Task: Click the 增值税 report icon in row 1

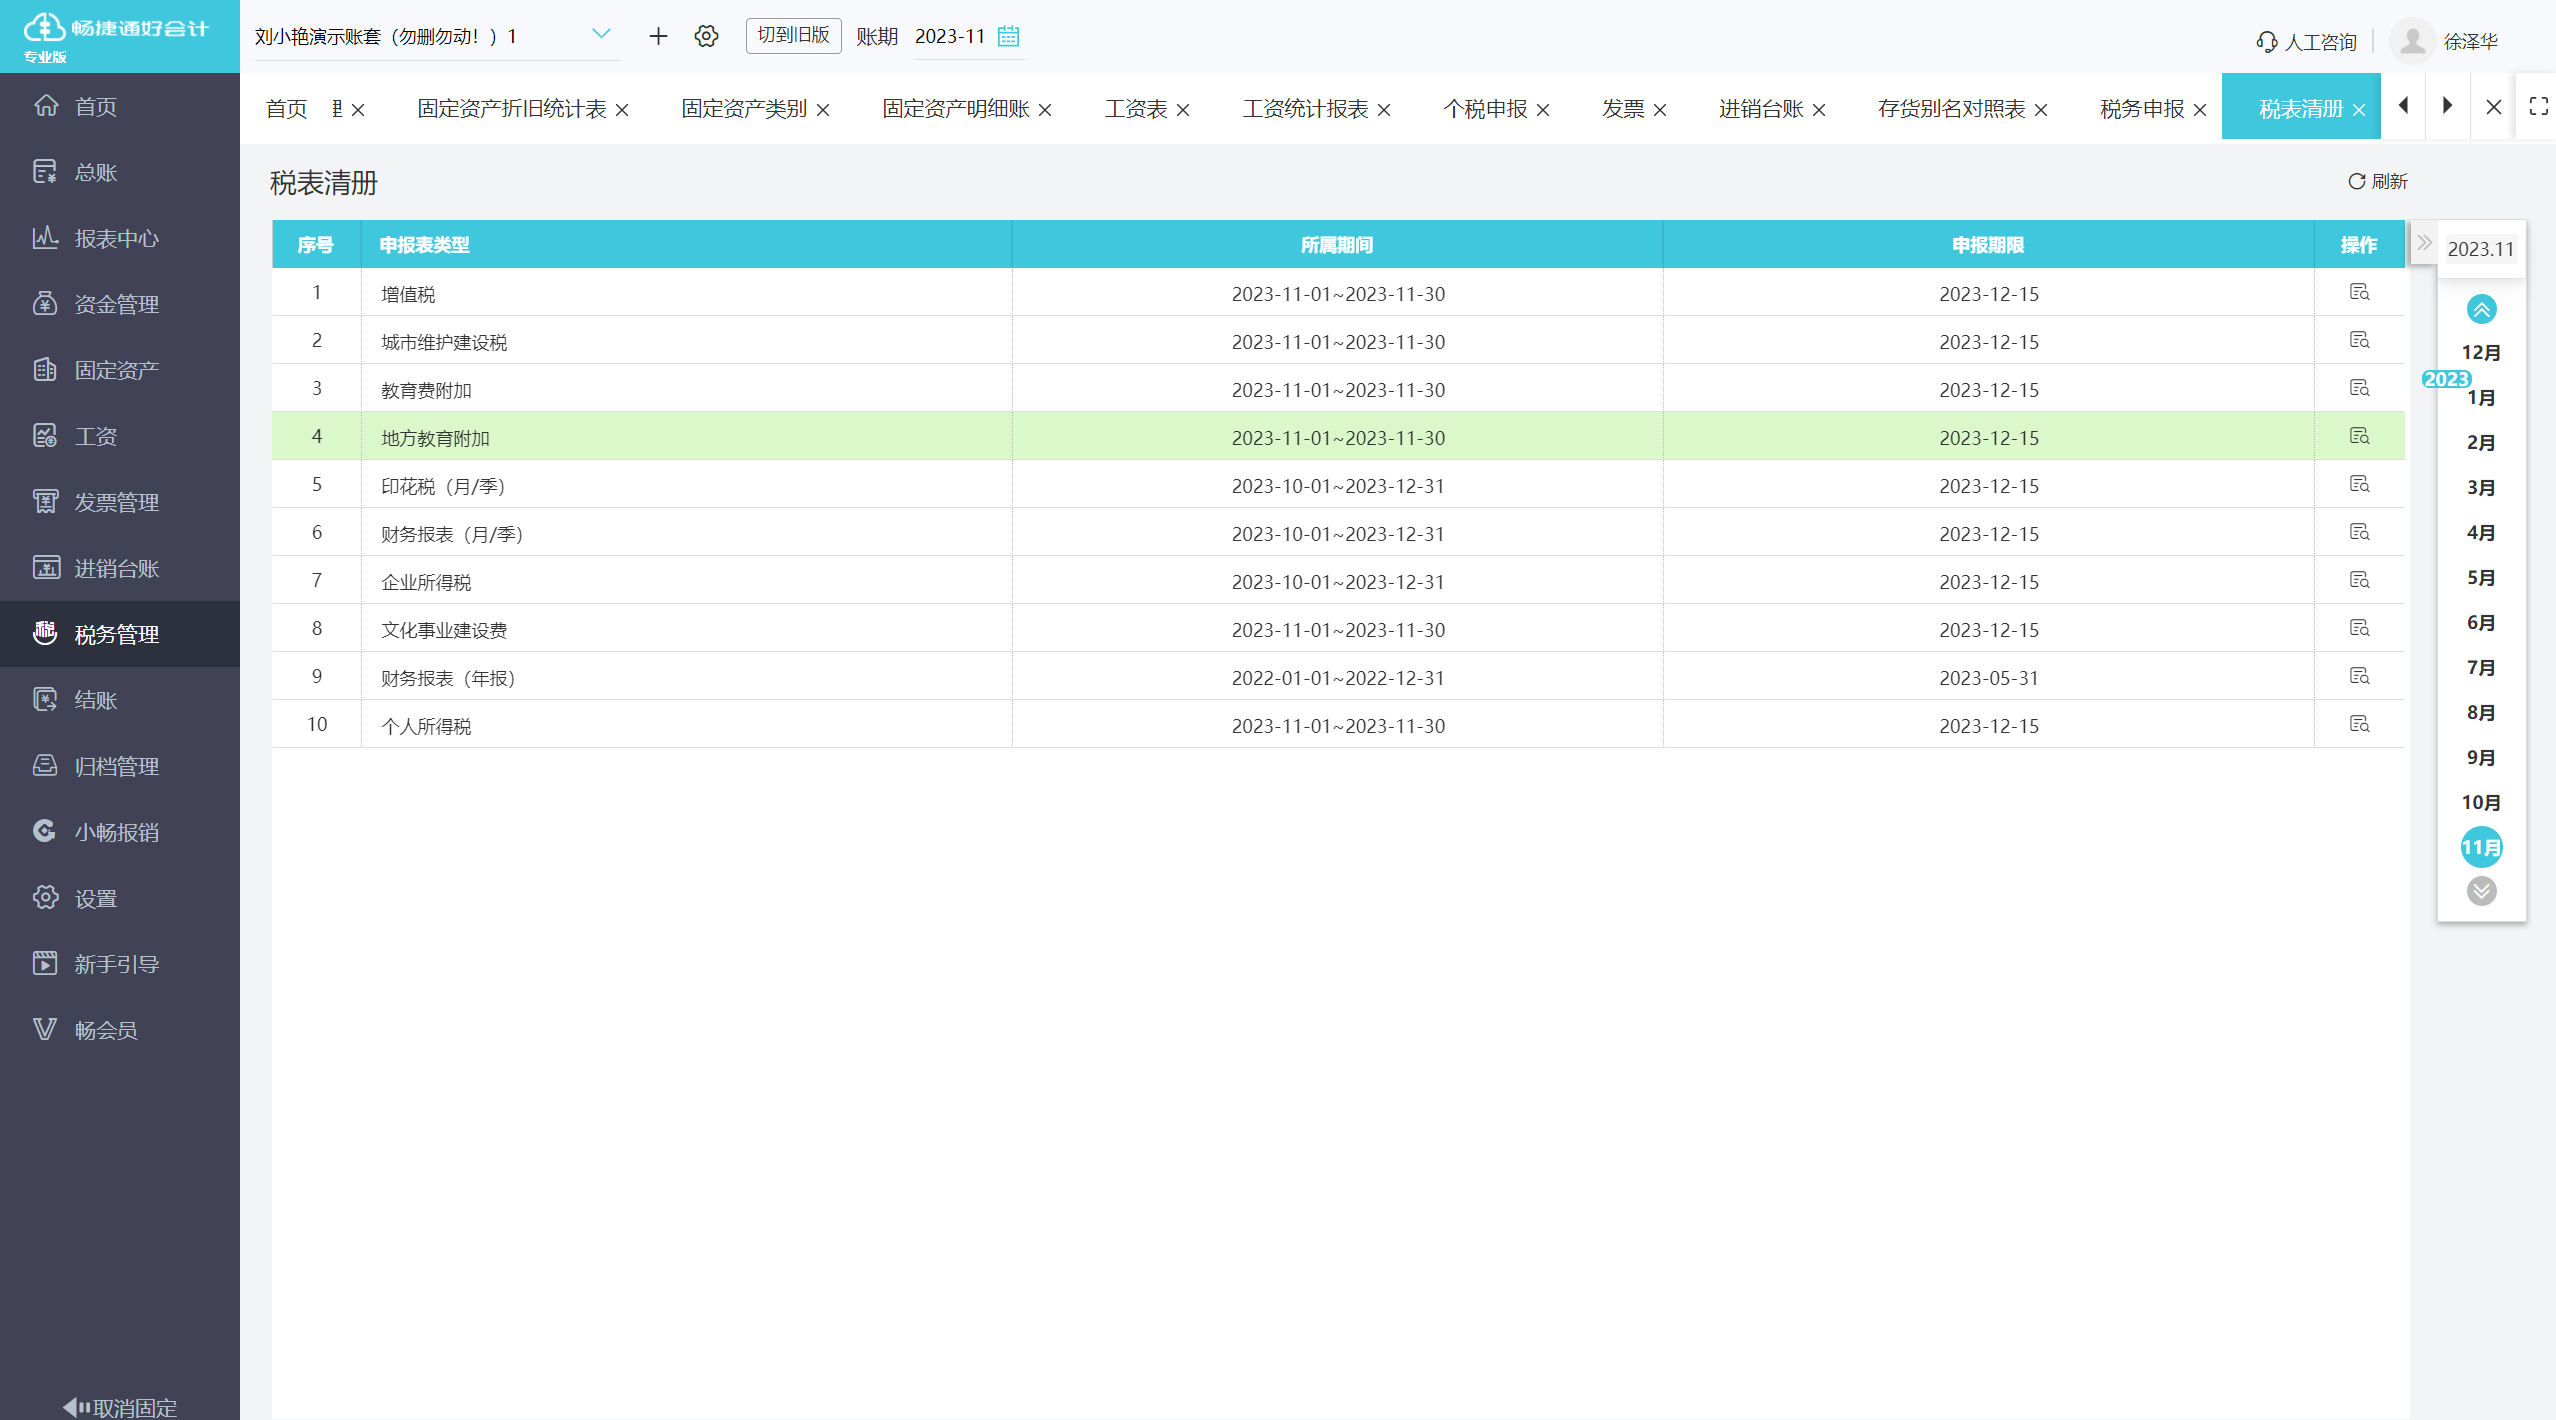Action: coord(2358,292)
